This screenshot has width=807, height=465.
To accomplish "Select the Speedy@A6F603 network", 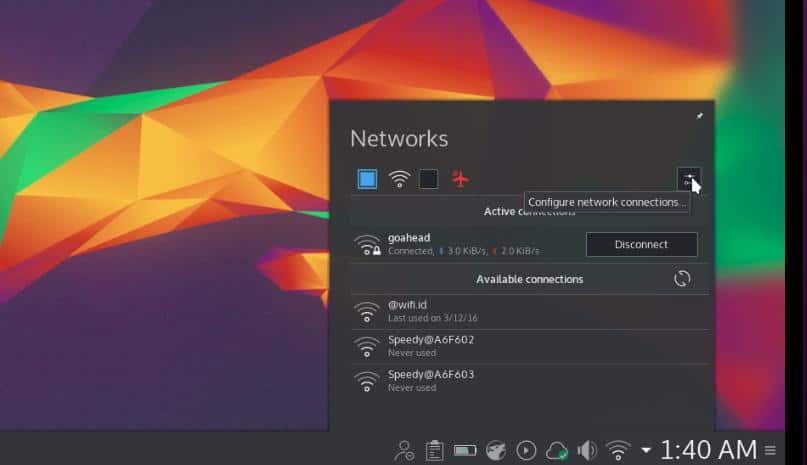I will [x=530, y=381].
